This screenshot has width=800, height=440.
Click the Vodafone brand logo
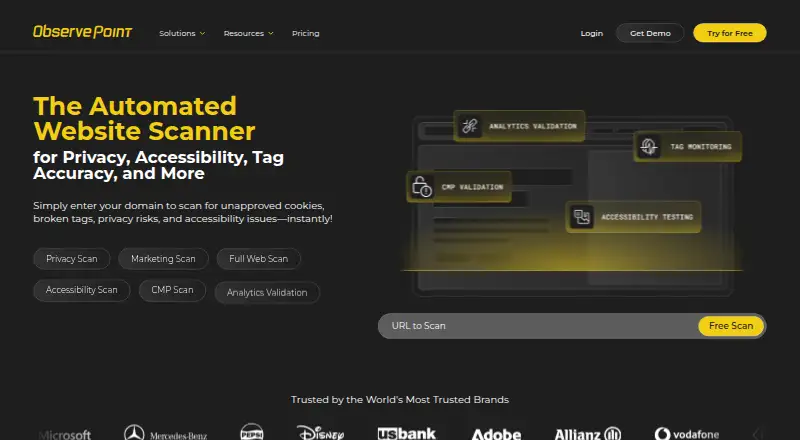687,434
